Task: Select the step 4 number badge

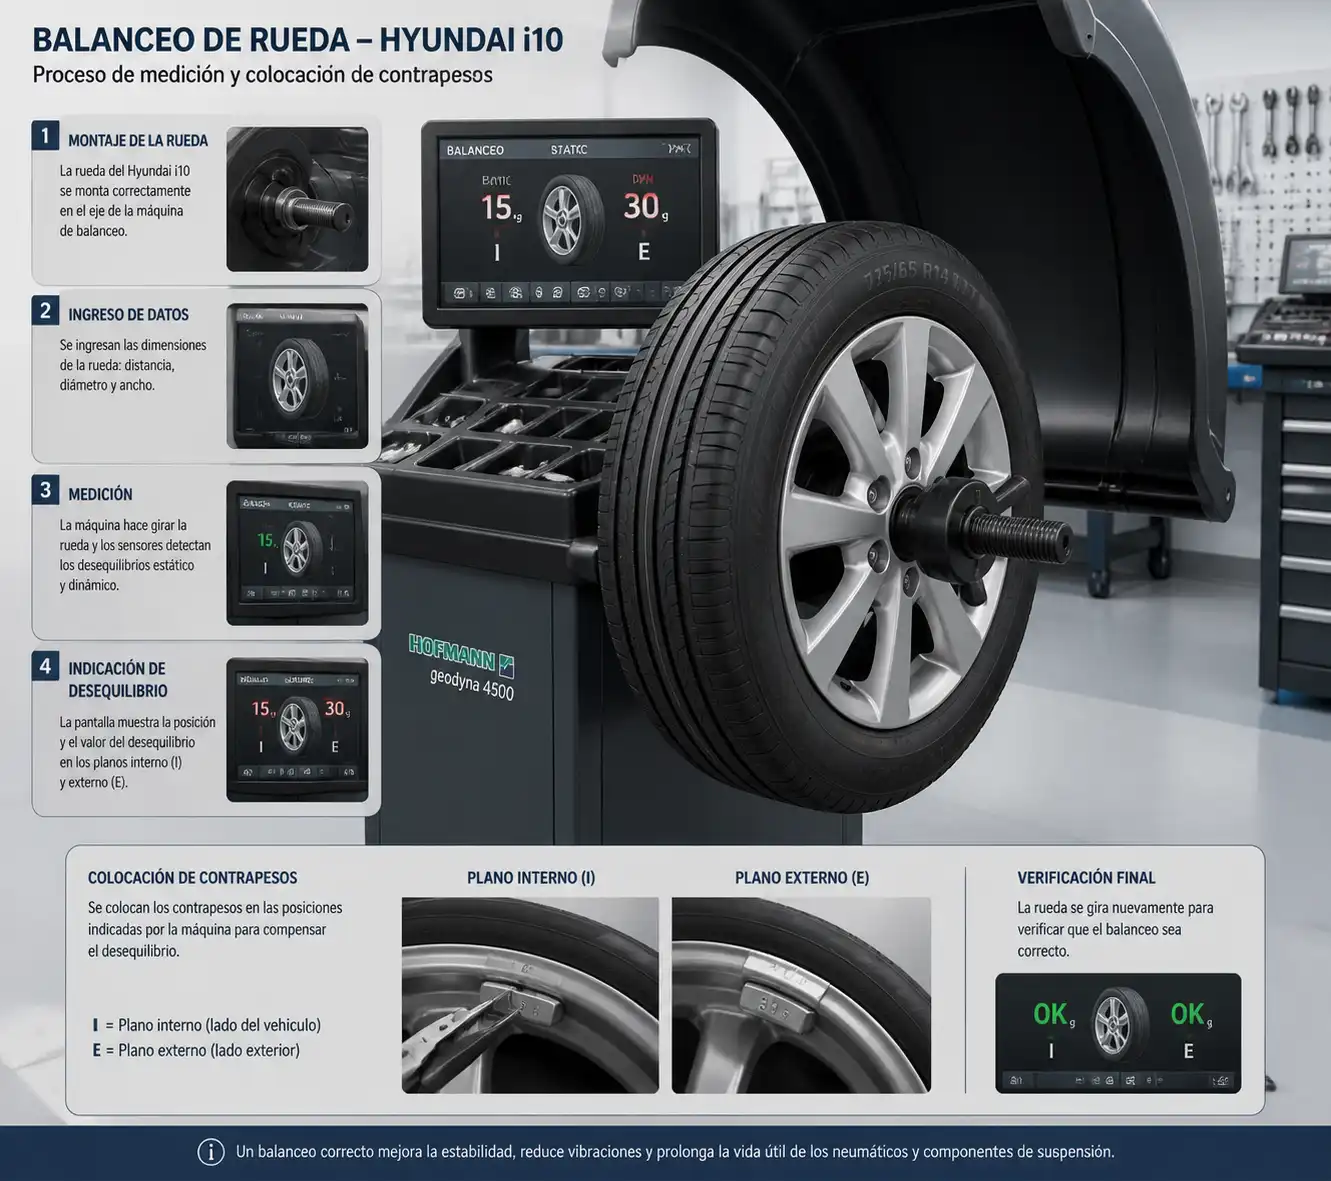Action: click(45, 665)
